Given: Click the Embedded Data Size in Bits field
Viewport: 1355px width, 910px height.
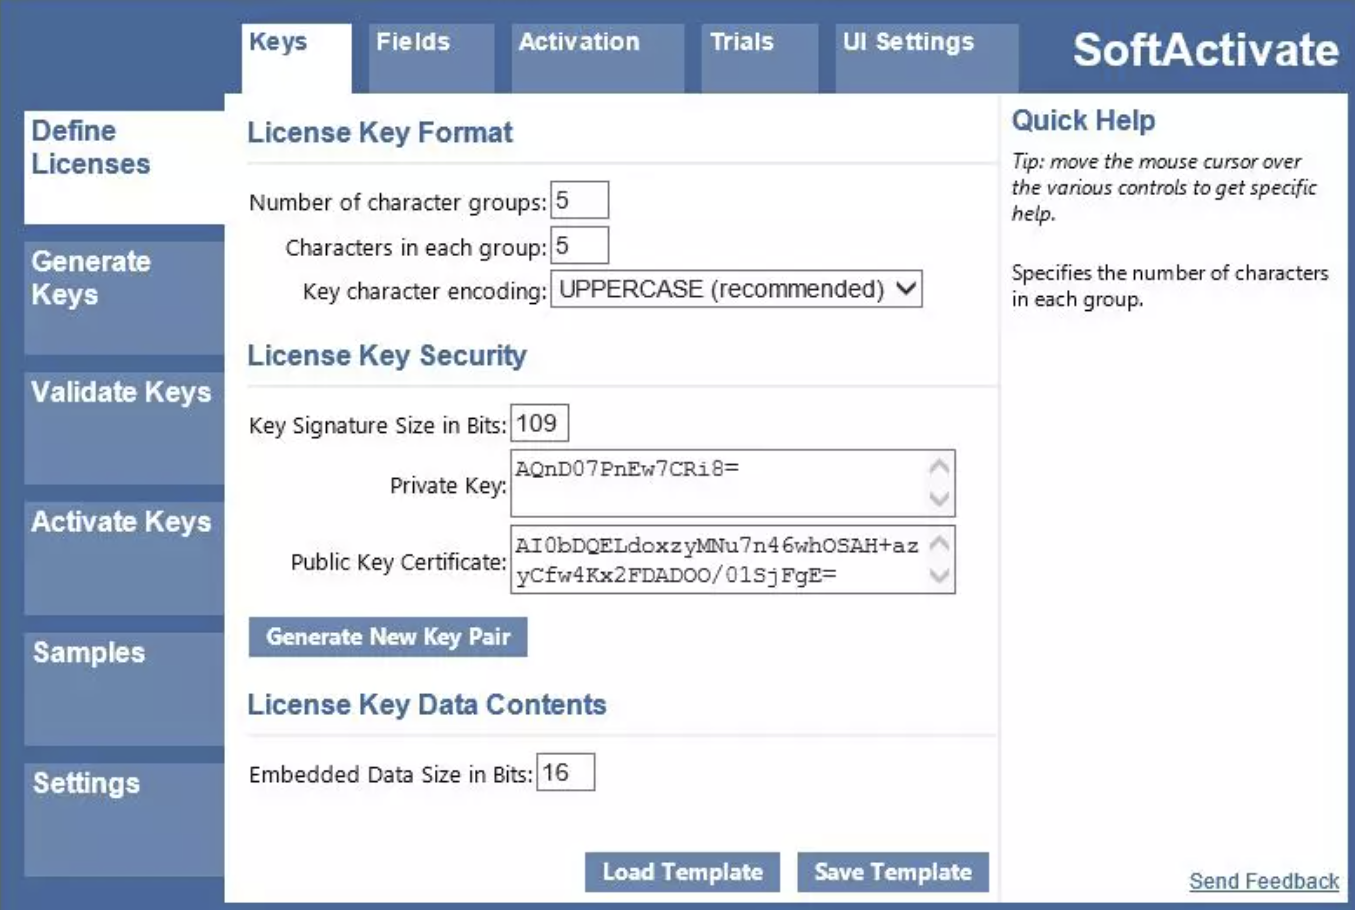Looking at the screenshot, I should 566,773.
